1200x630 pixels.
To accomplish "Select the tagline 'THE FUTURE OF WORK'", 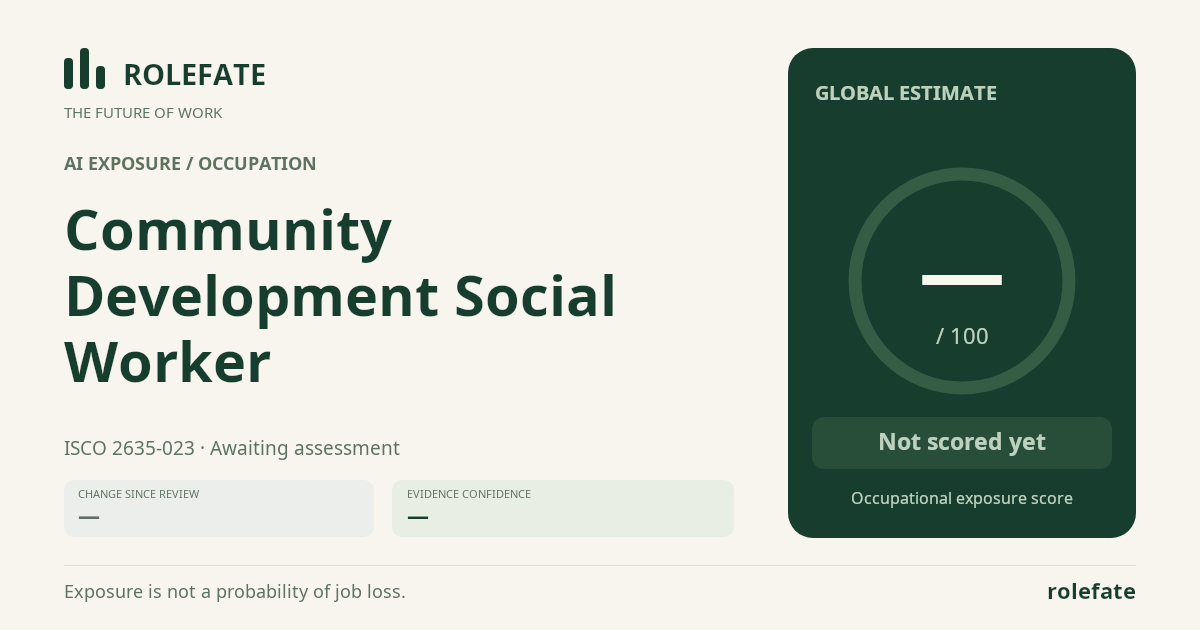I will click(143, 113).
